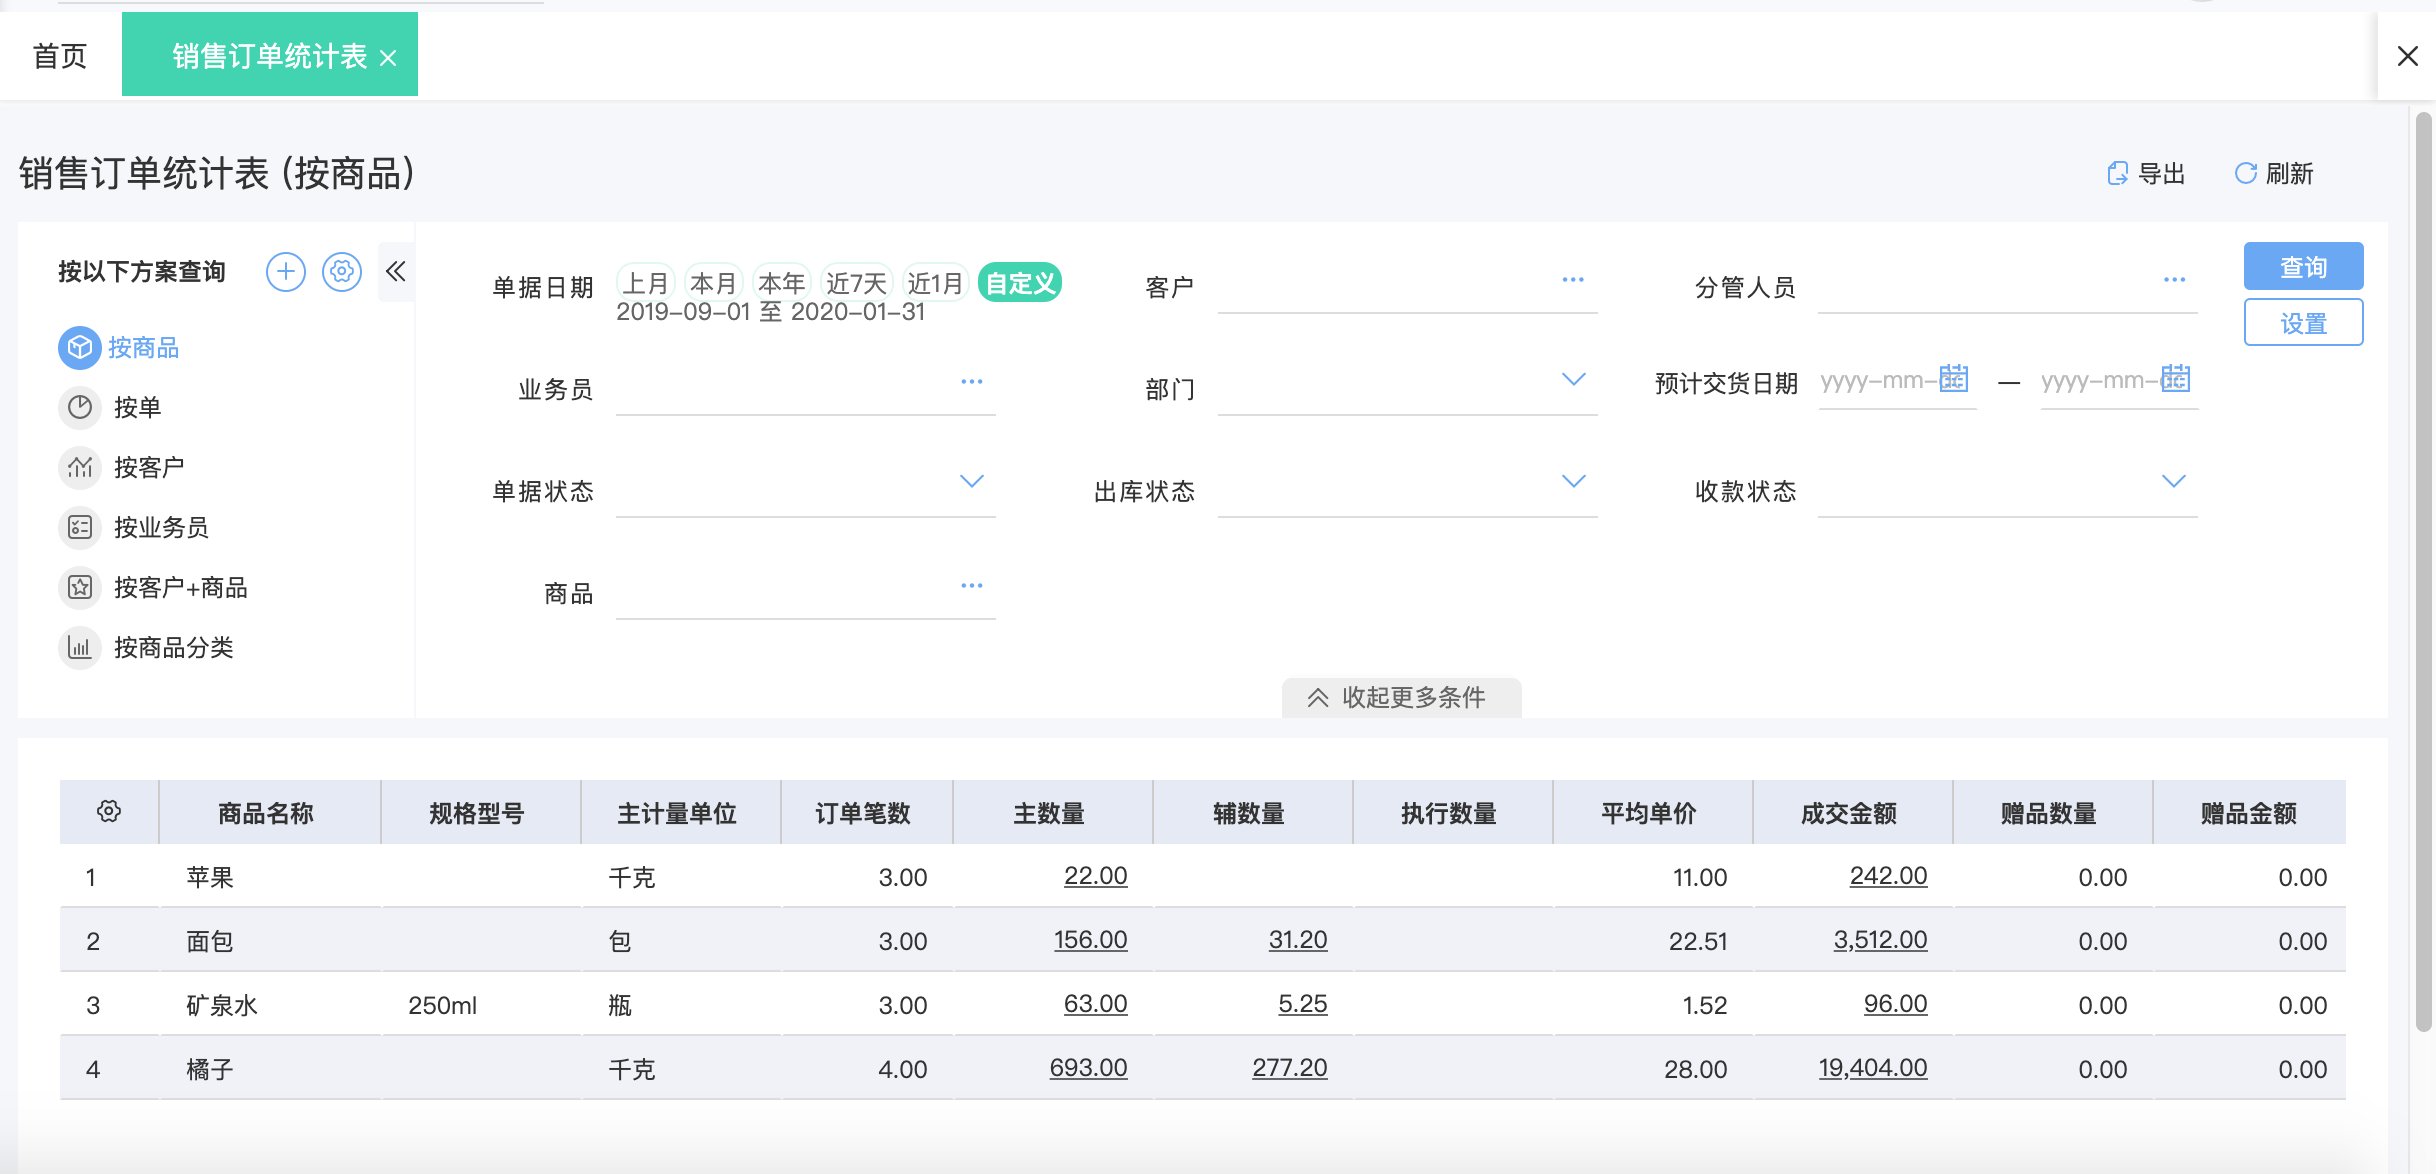
Task: Click the 查询 button
Action: (2306, 267)
